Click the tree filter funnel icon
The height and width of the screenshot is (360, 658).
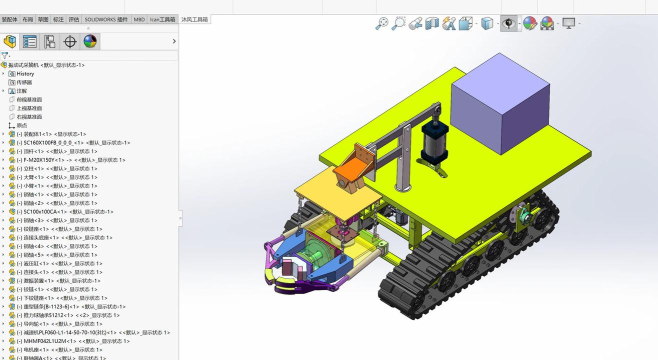click(x=5, y=55)
